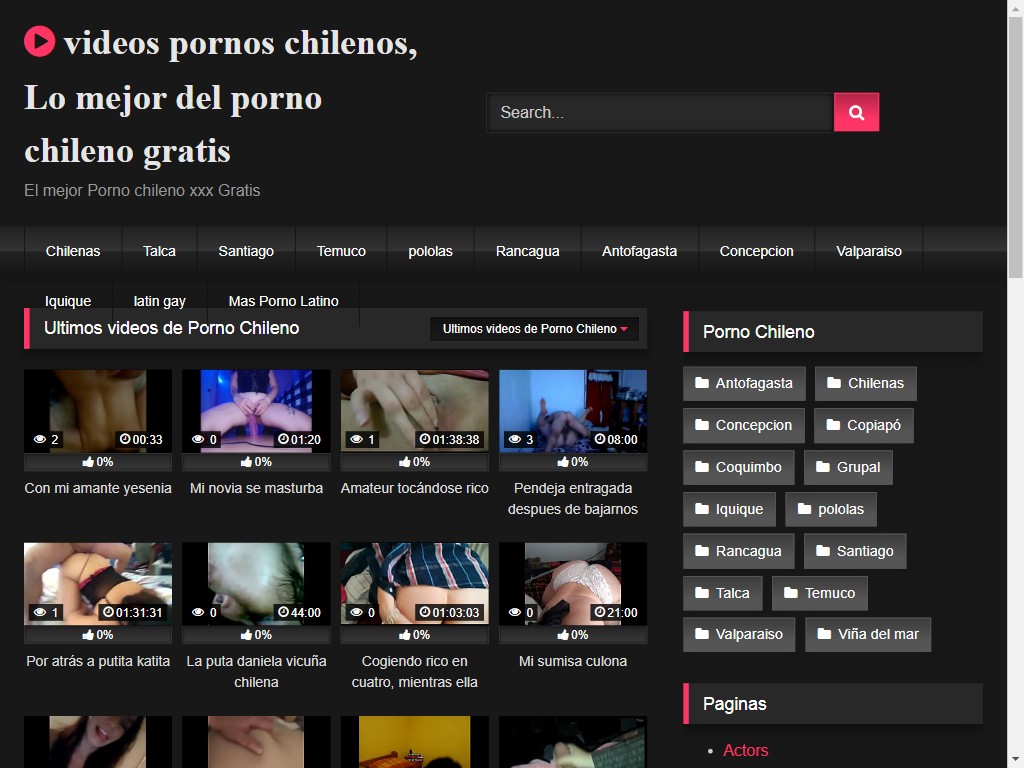
Task: Click inside the Search text field
Action: 660,113
